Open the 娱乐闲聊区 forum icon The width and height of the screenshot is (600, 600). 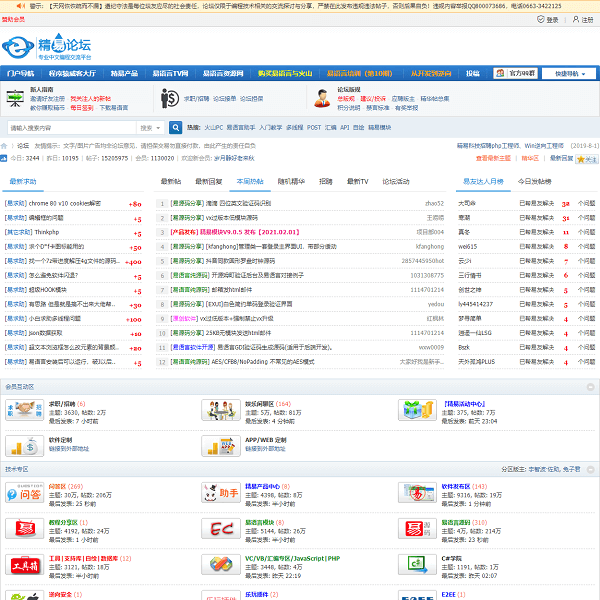pyautogui.click(x=219, y=411)
